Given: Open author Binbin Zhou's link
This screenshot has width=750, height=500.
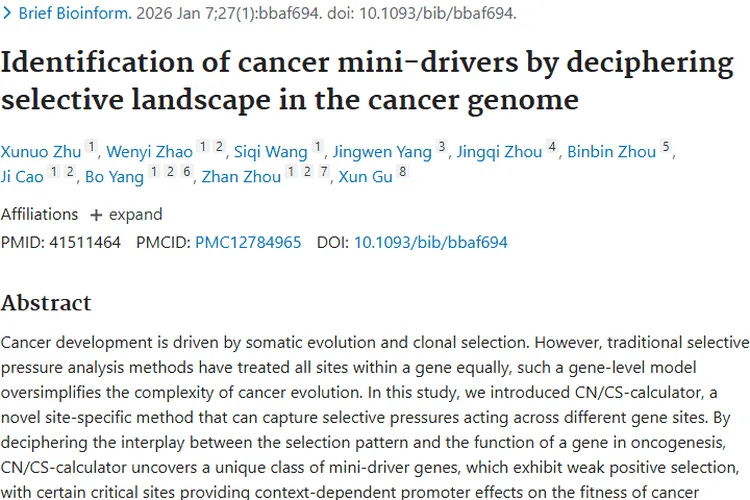Looking at the screenshot, I should click(x=611, y=152).
